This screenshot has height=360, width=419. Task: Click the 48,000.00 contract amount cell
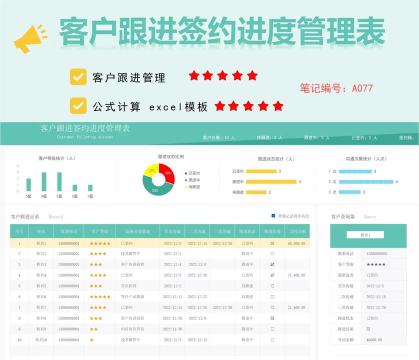296,244
